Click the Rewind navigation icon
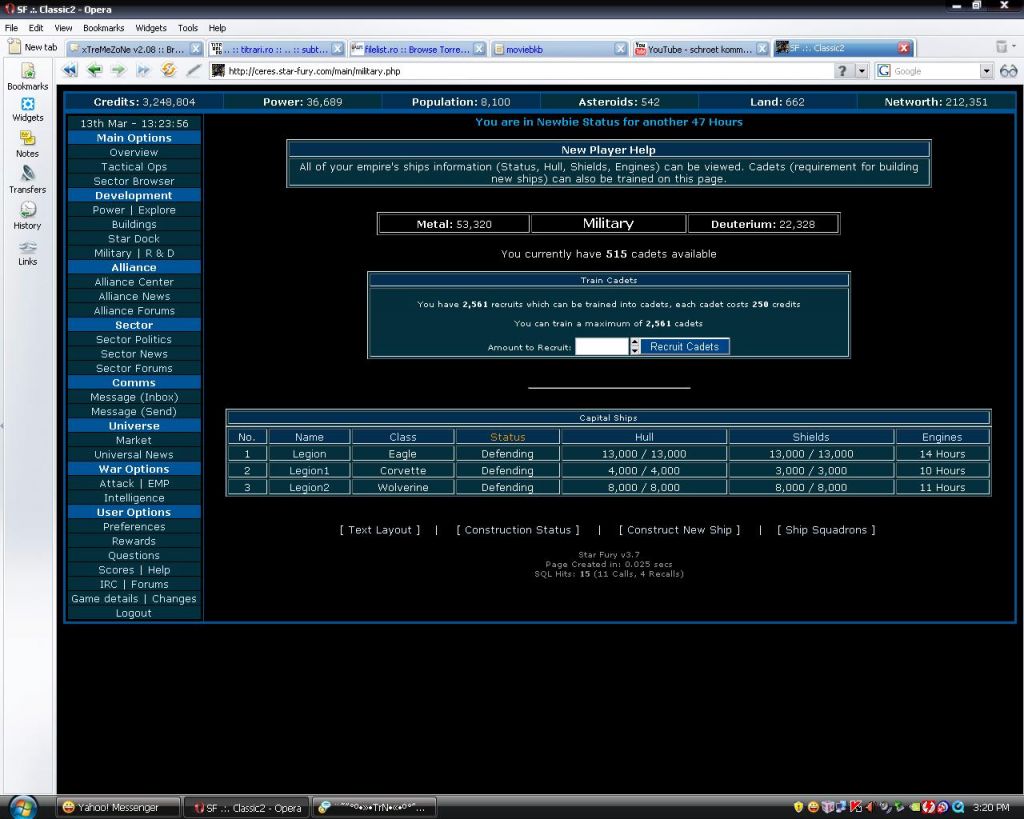The image size is (1024, 819). point(69,70)
